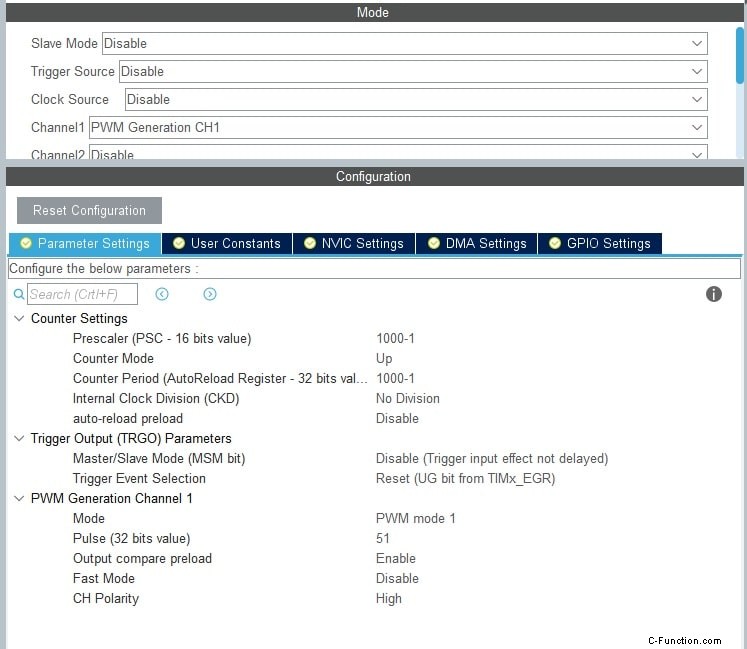Click the search magnifier icon

19,295
